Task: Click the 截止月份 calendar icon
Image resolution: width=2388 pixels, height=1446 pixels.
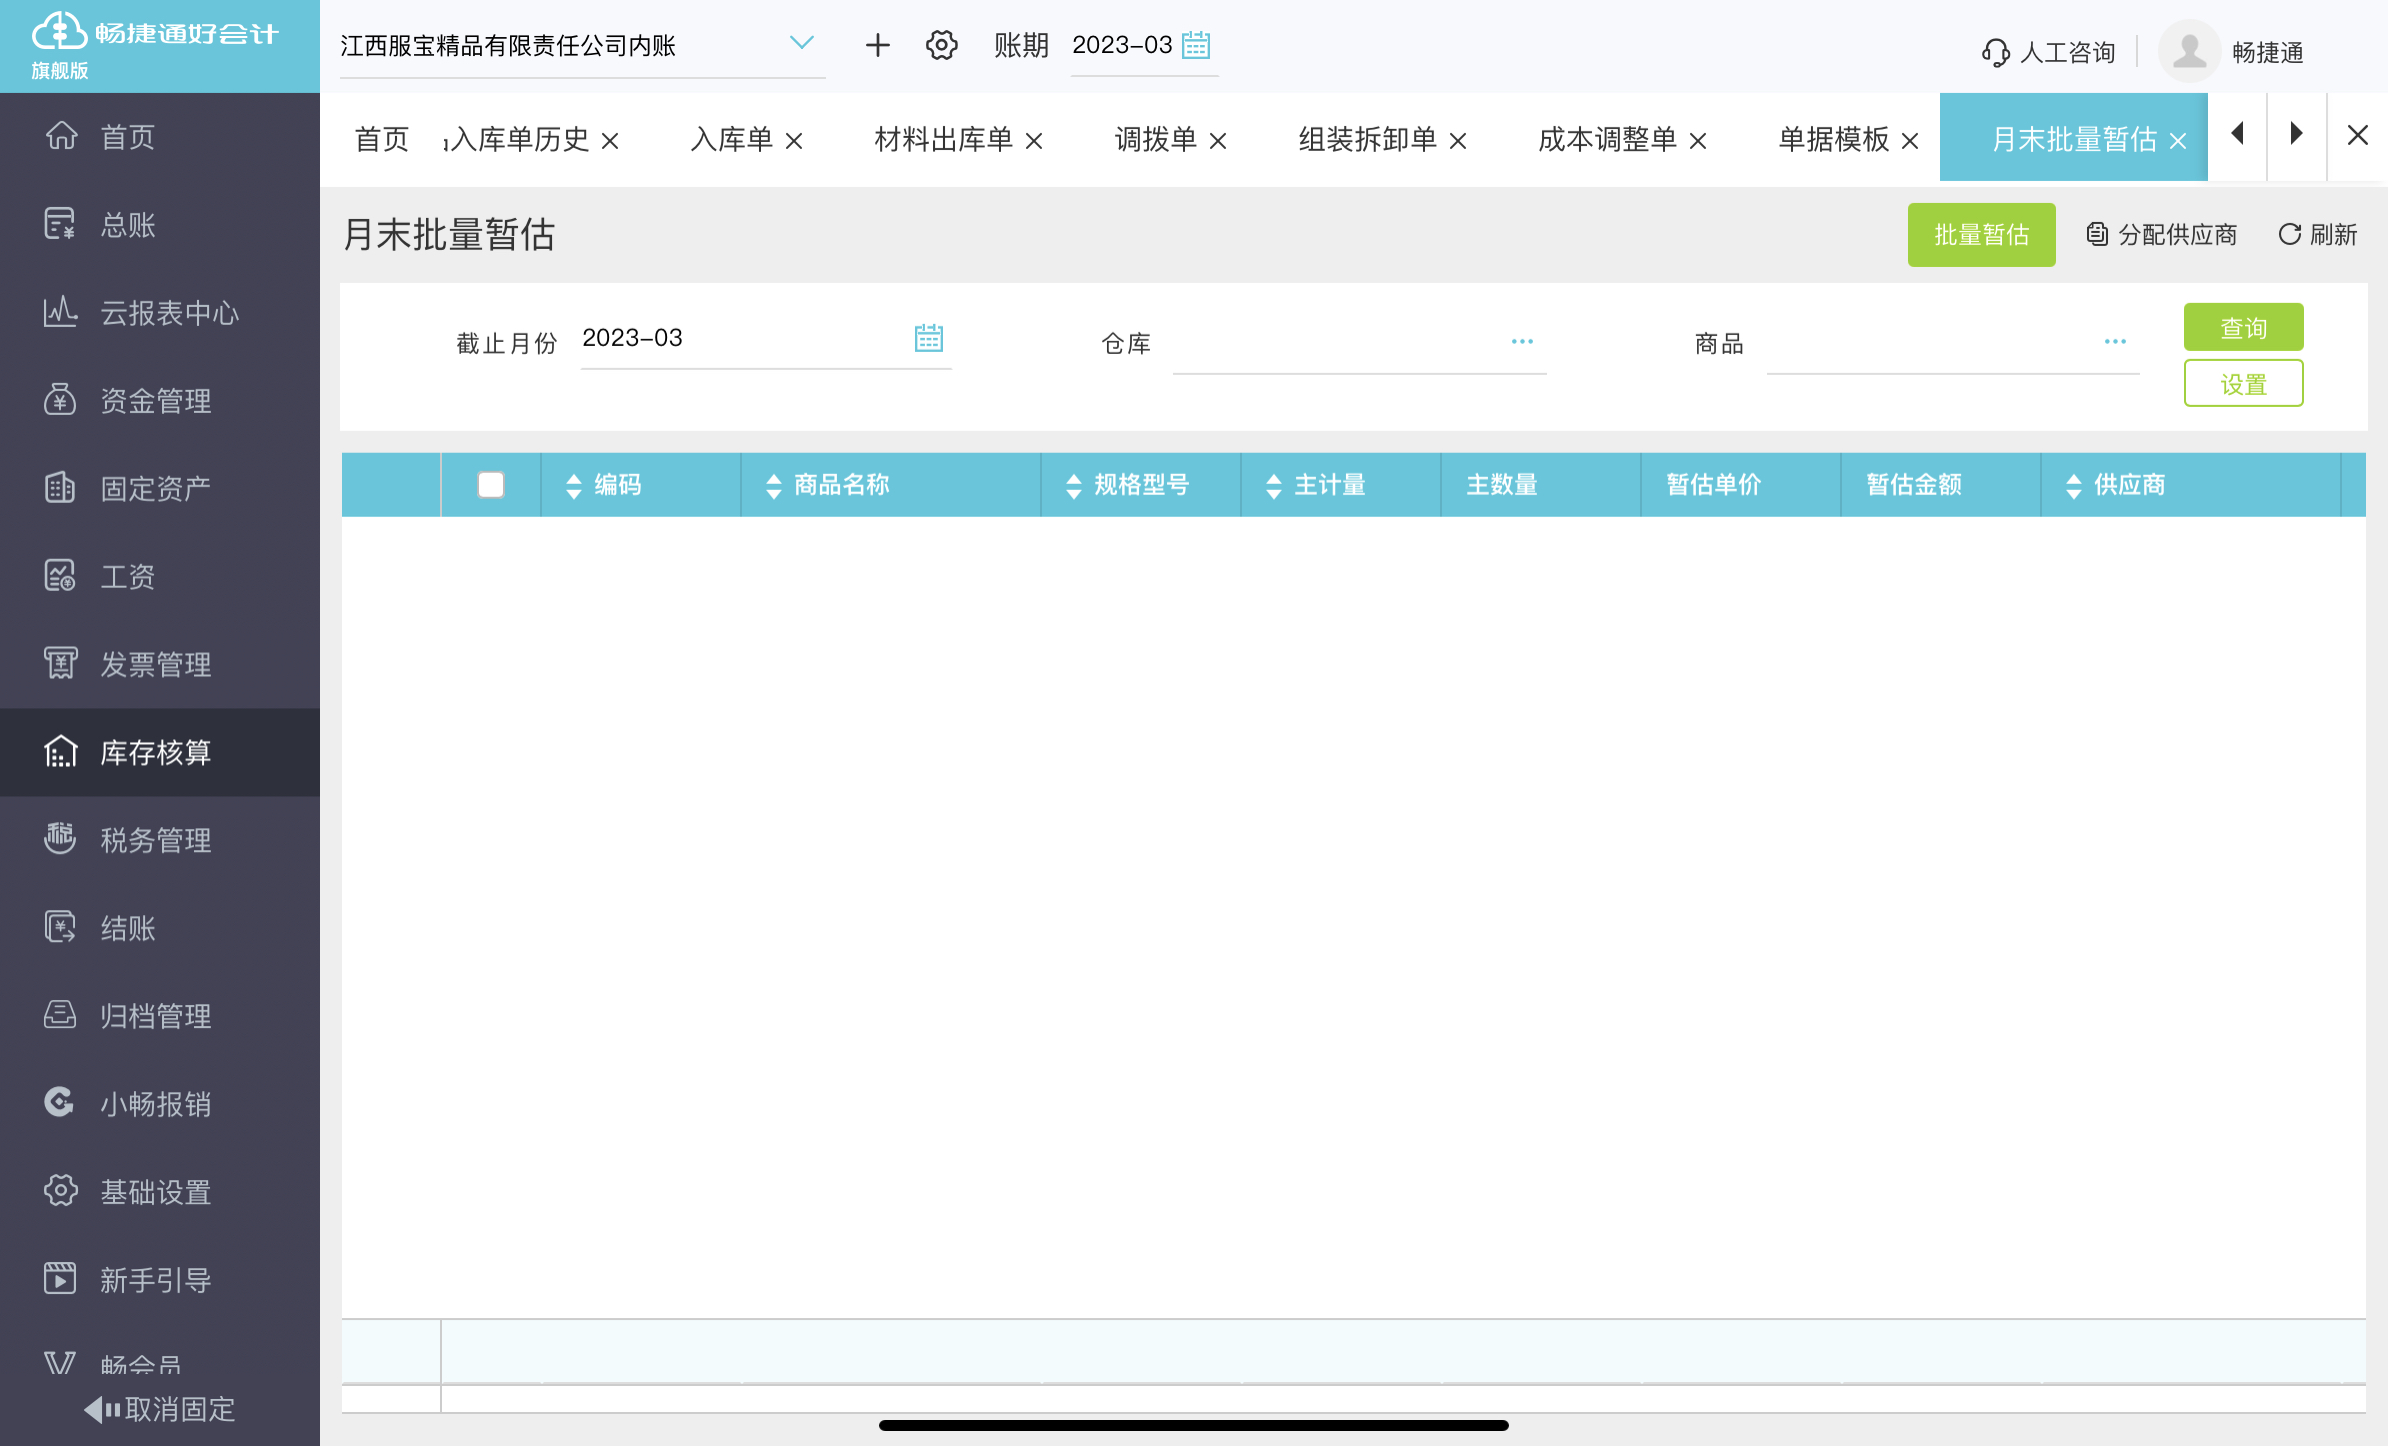Action: (931, 338)
